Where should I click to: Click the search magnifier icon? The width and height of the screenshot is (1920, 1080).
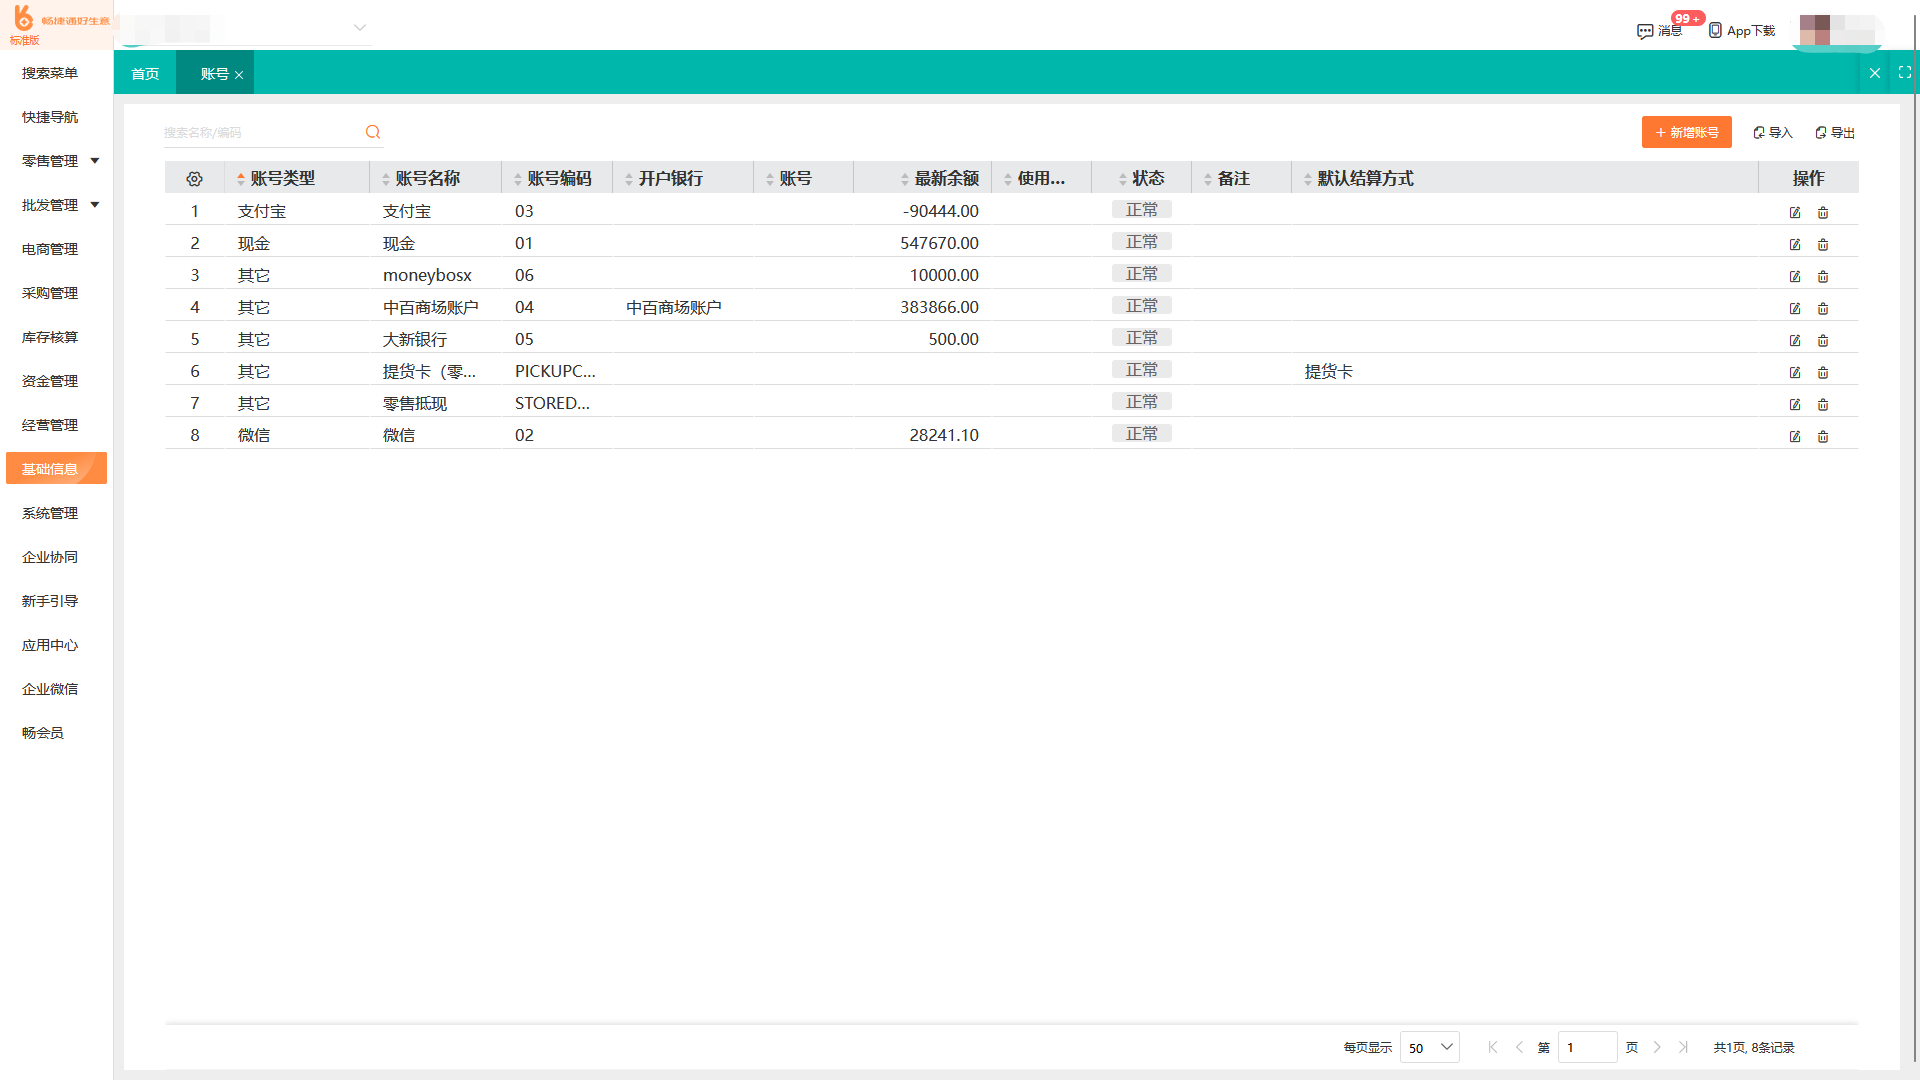click(x=373, y=131)
